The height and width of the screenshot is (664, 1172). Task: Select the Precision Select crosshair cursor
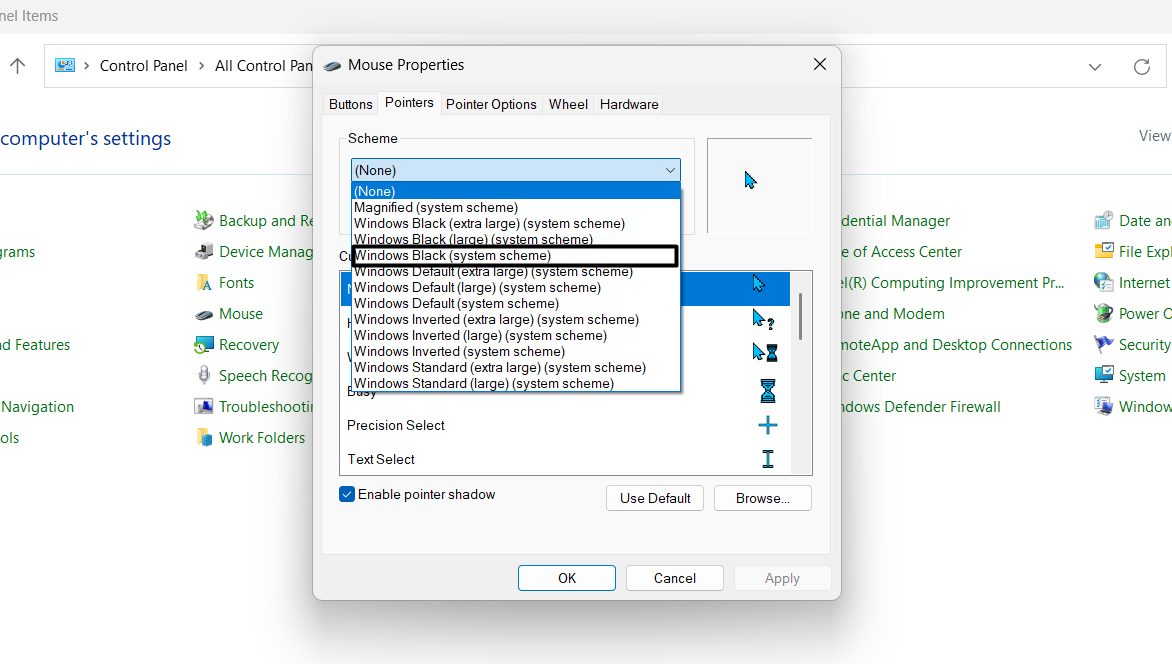[767, 424]
